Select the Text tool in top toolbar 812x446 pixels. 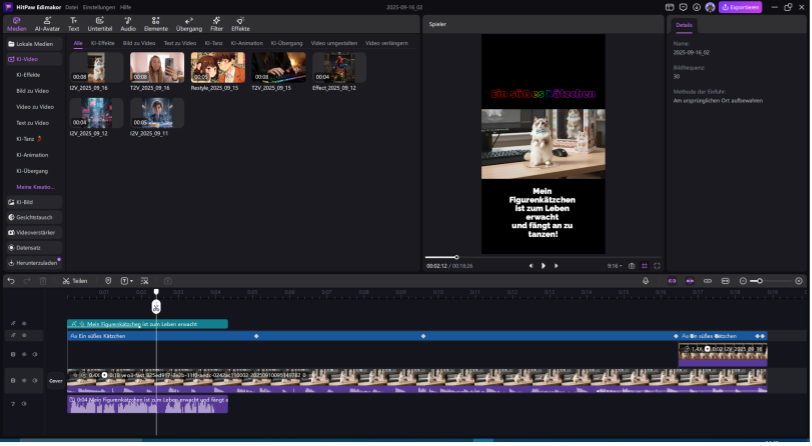click(74, 24)
